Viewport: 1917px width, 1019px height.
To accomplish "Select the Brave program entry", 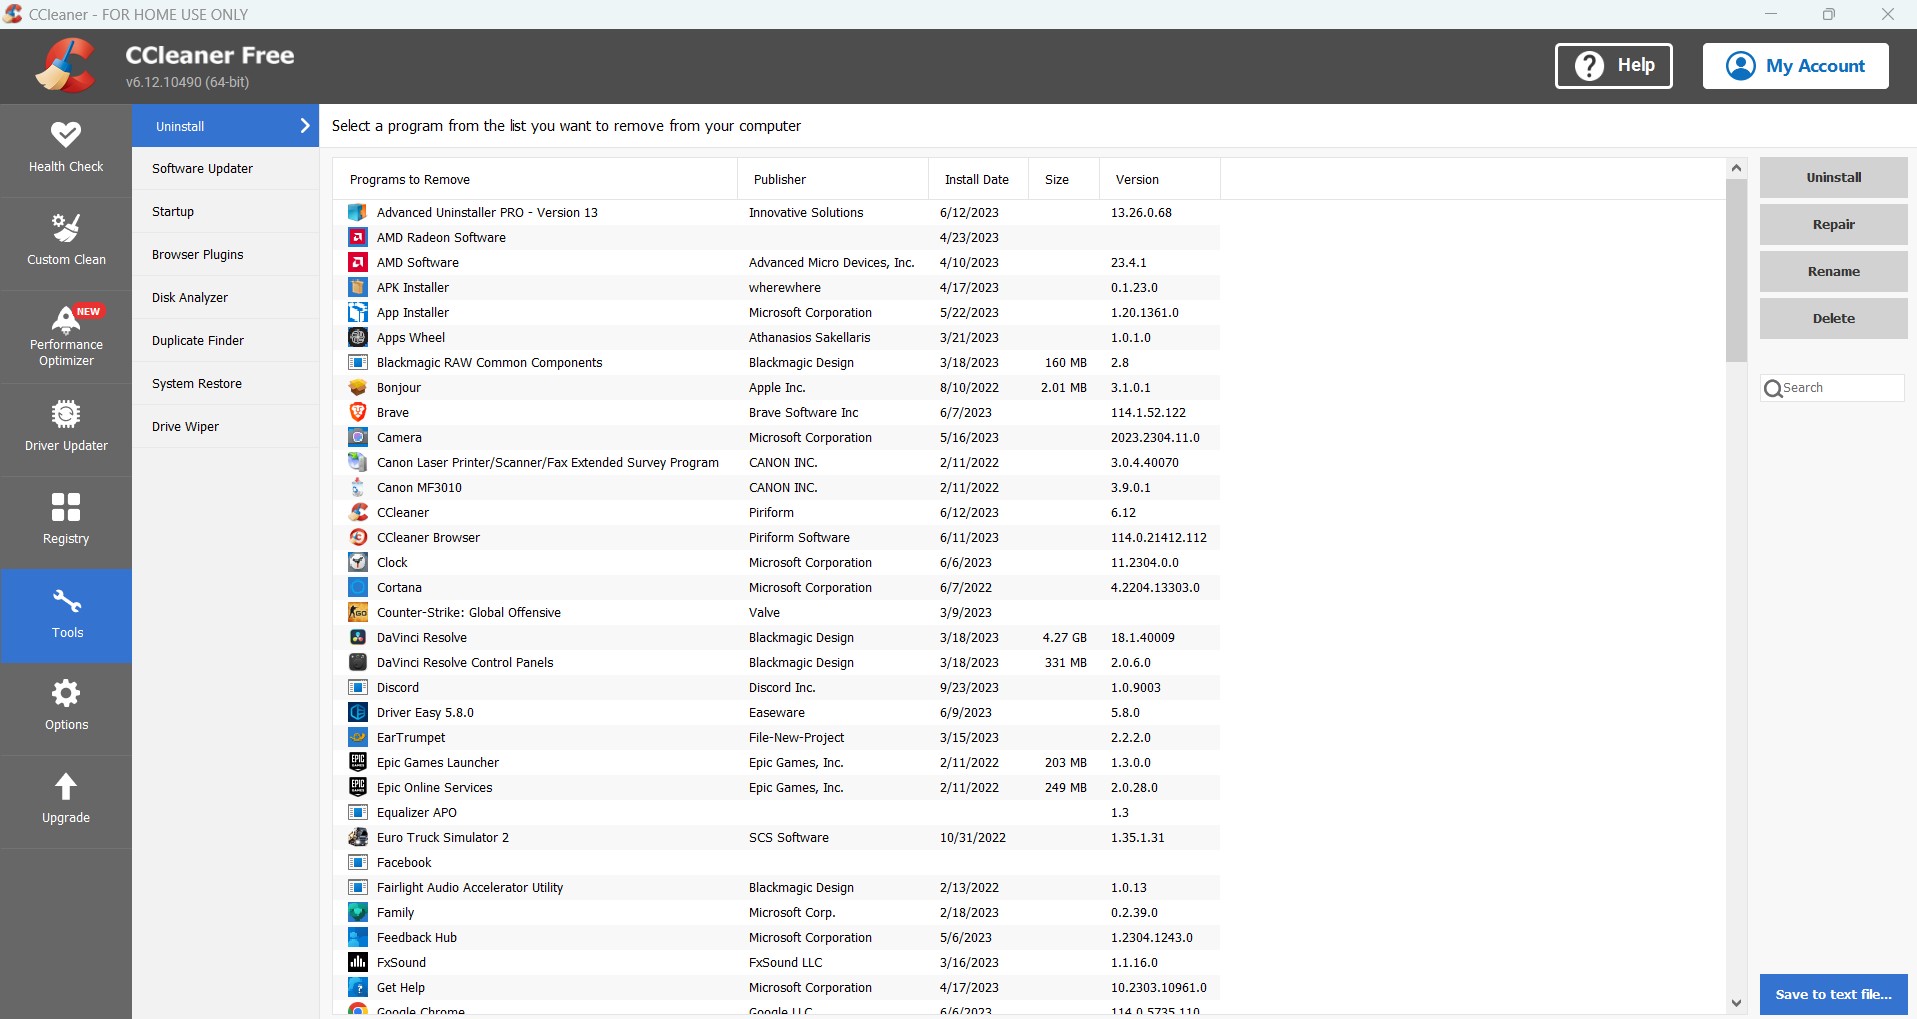I will click(393, 413).
